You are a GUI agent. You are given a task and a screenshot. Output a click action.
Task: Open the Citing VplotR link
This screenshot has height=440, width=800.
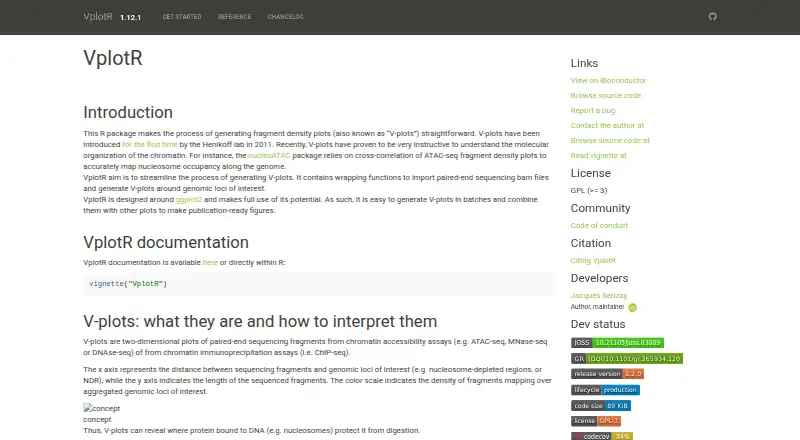coord(593,260)
